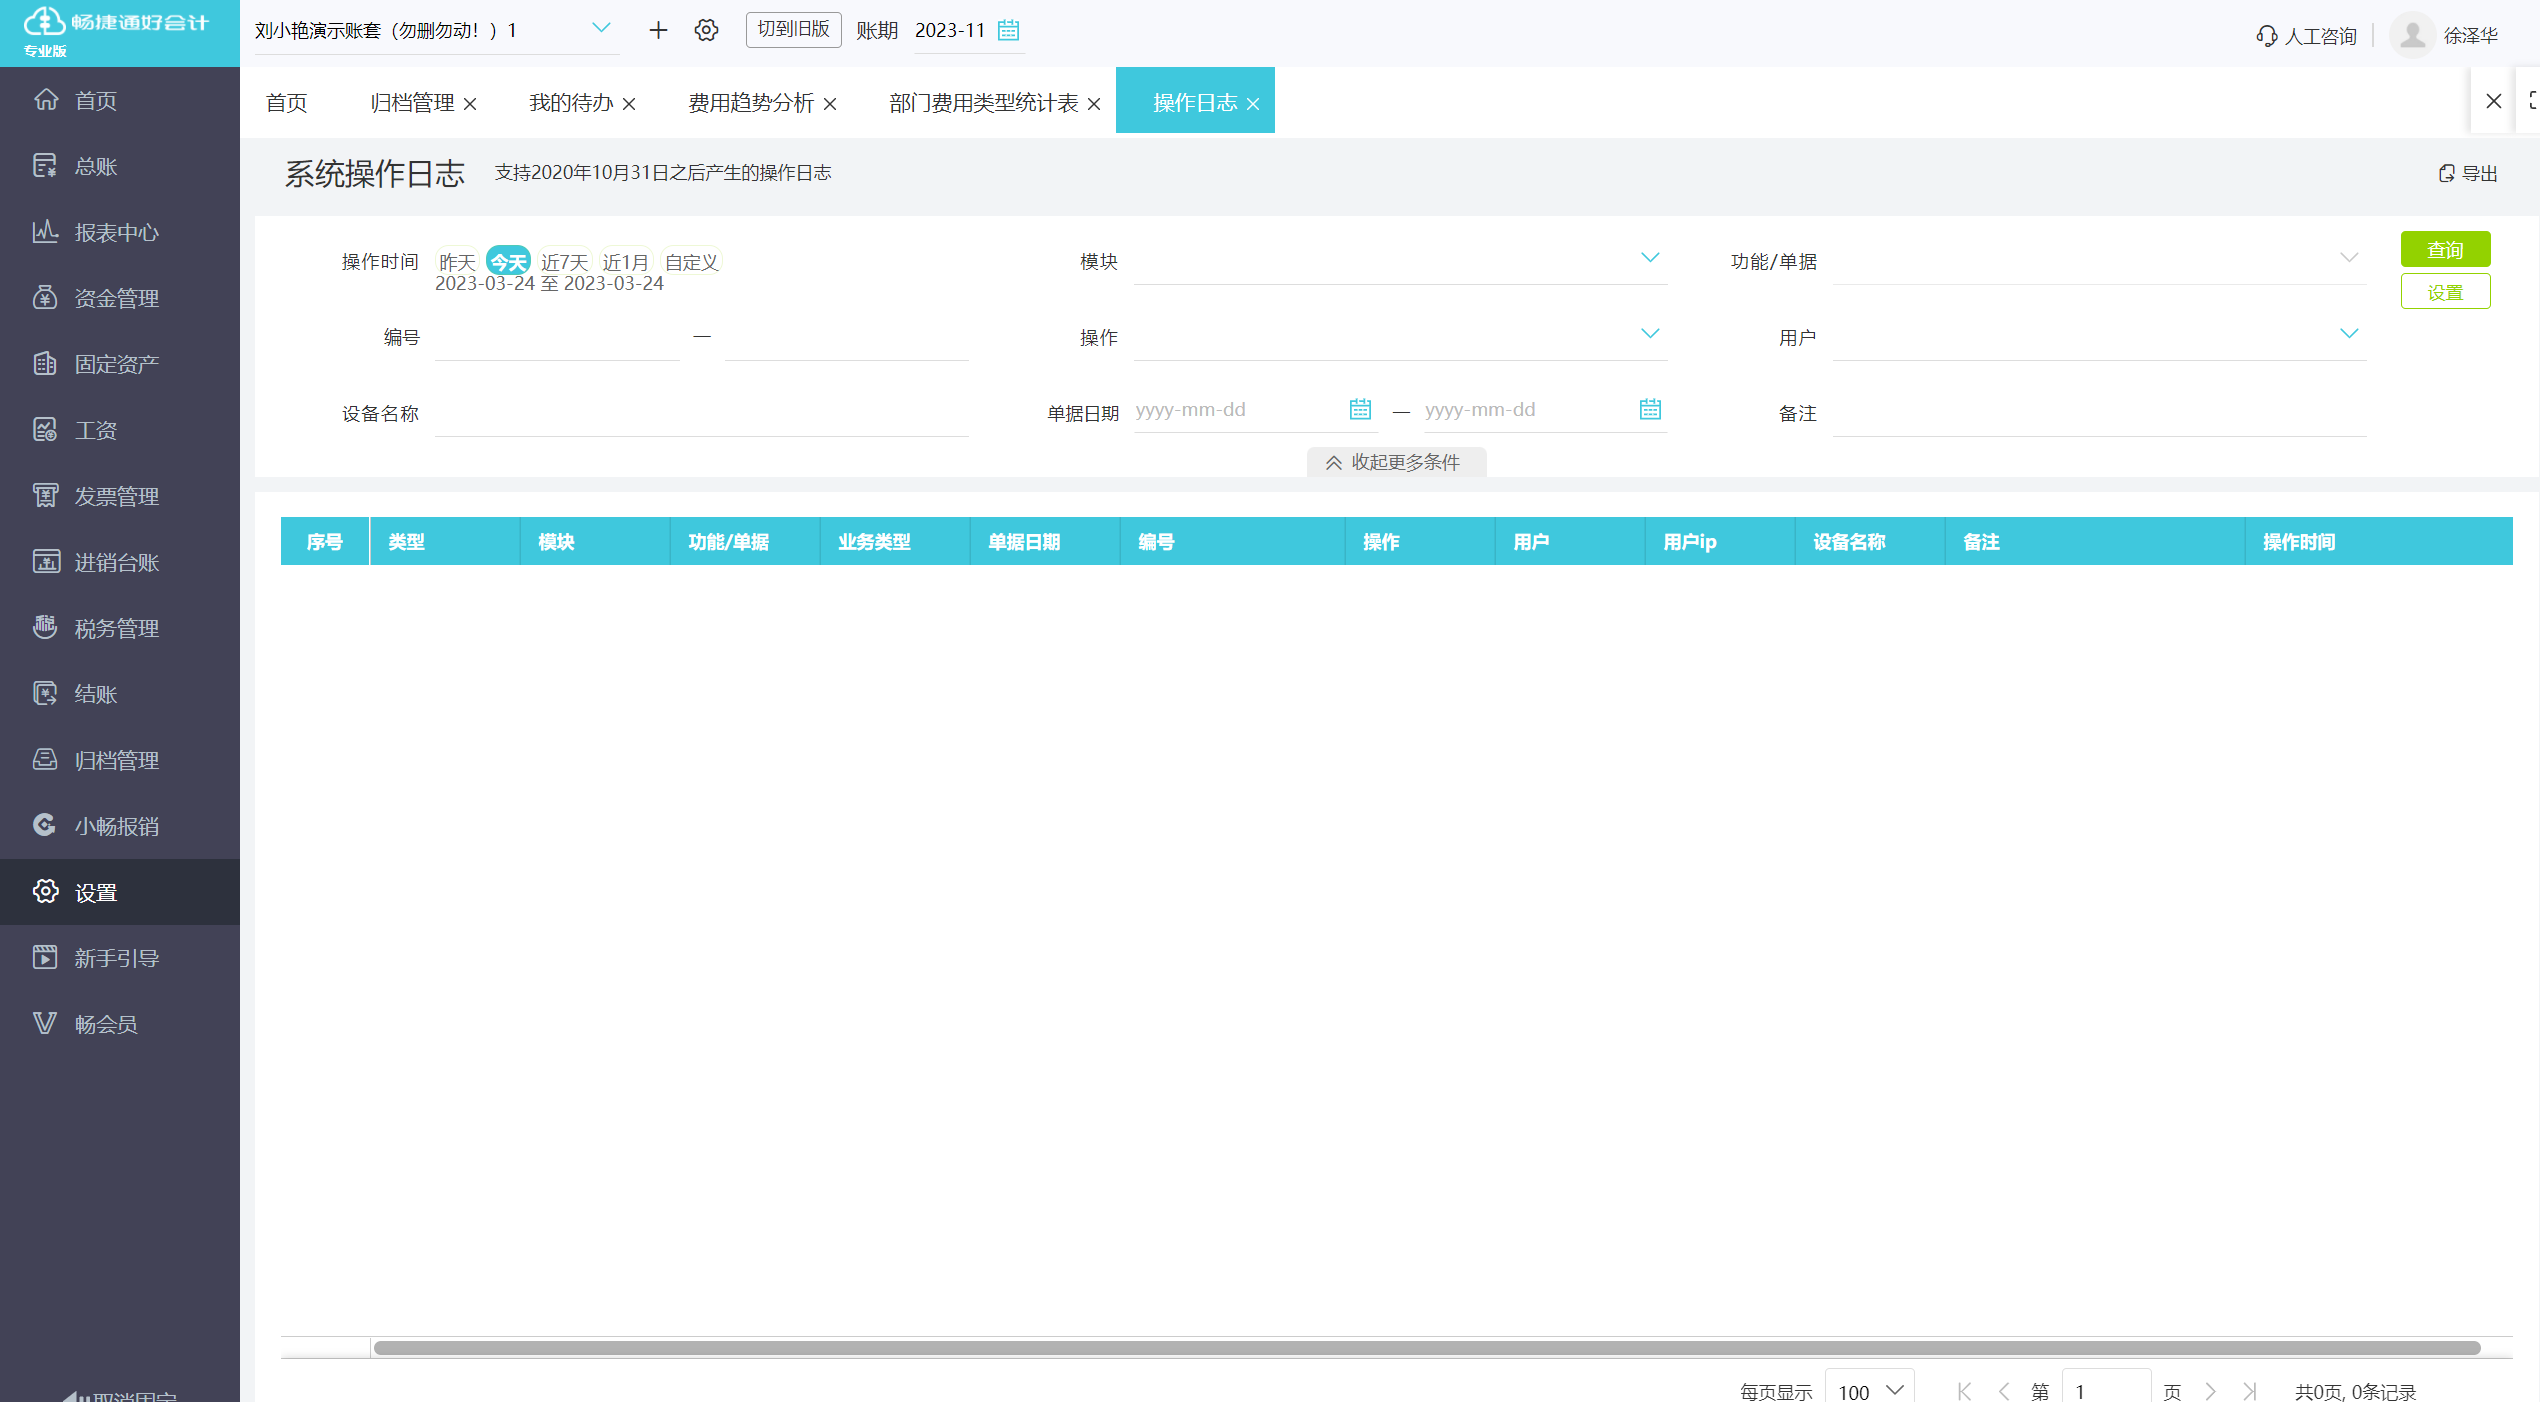Select 发票管理 in sidebar
Image resolution: width=2540 pixels, height=1402 pixels.
[x=119, y=496]
